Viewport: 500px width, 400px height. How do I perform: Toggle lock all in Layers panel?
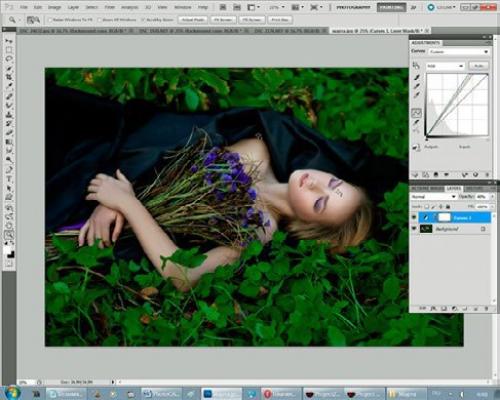pyautogui.click(x=448, y=207)
